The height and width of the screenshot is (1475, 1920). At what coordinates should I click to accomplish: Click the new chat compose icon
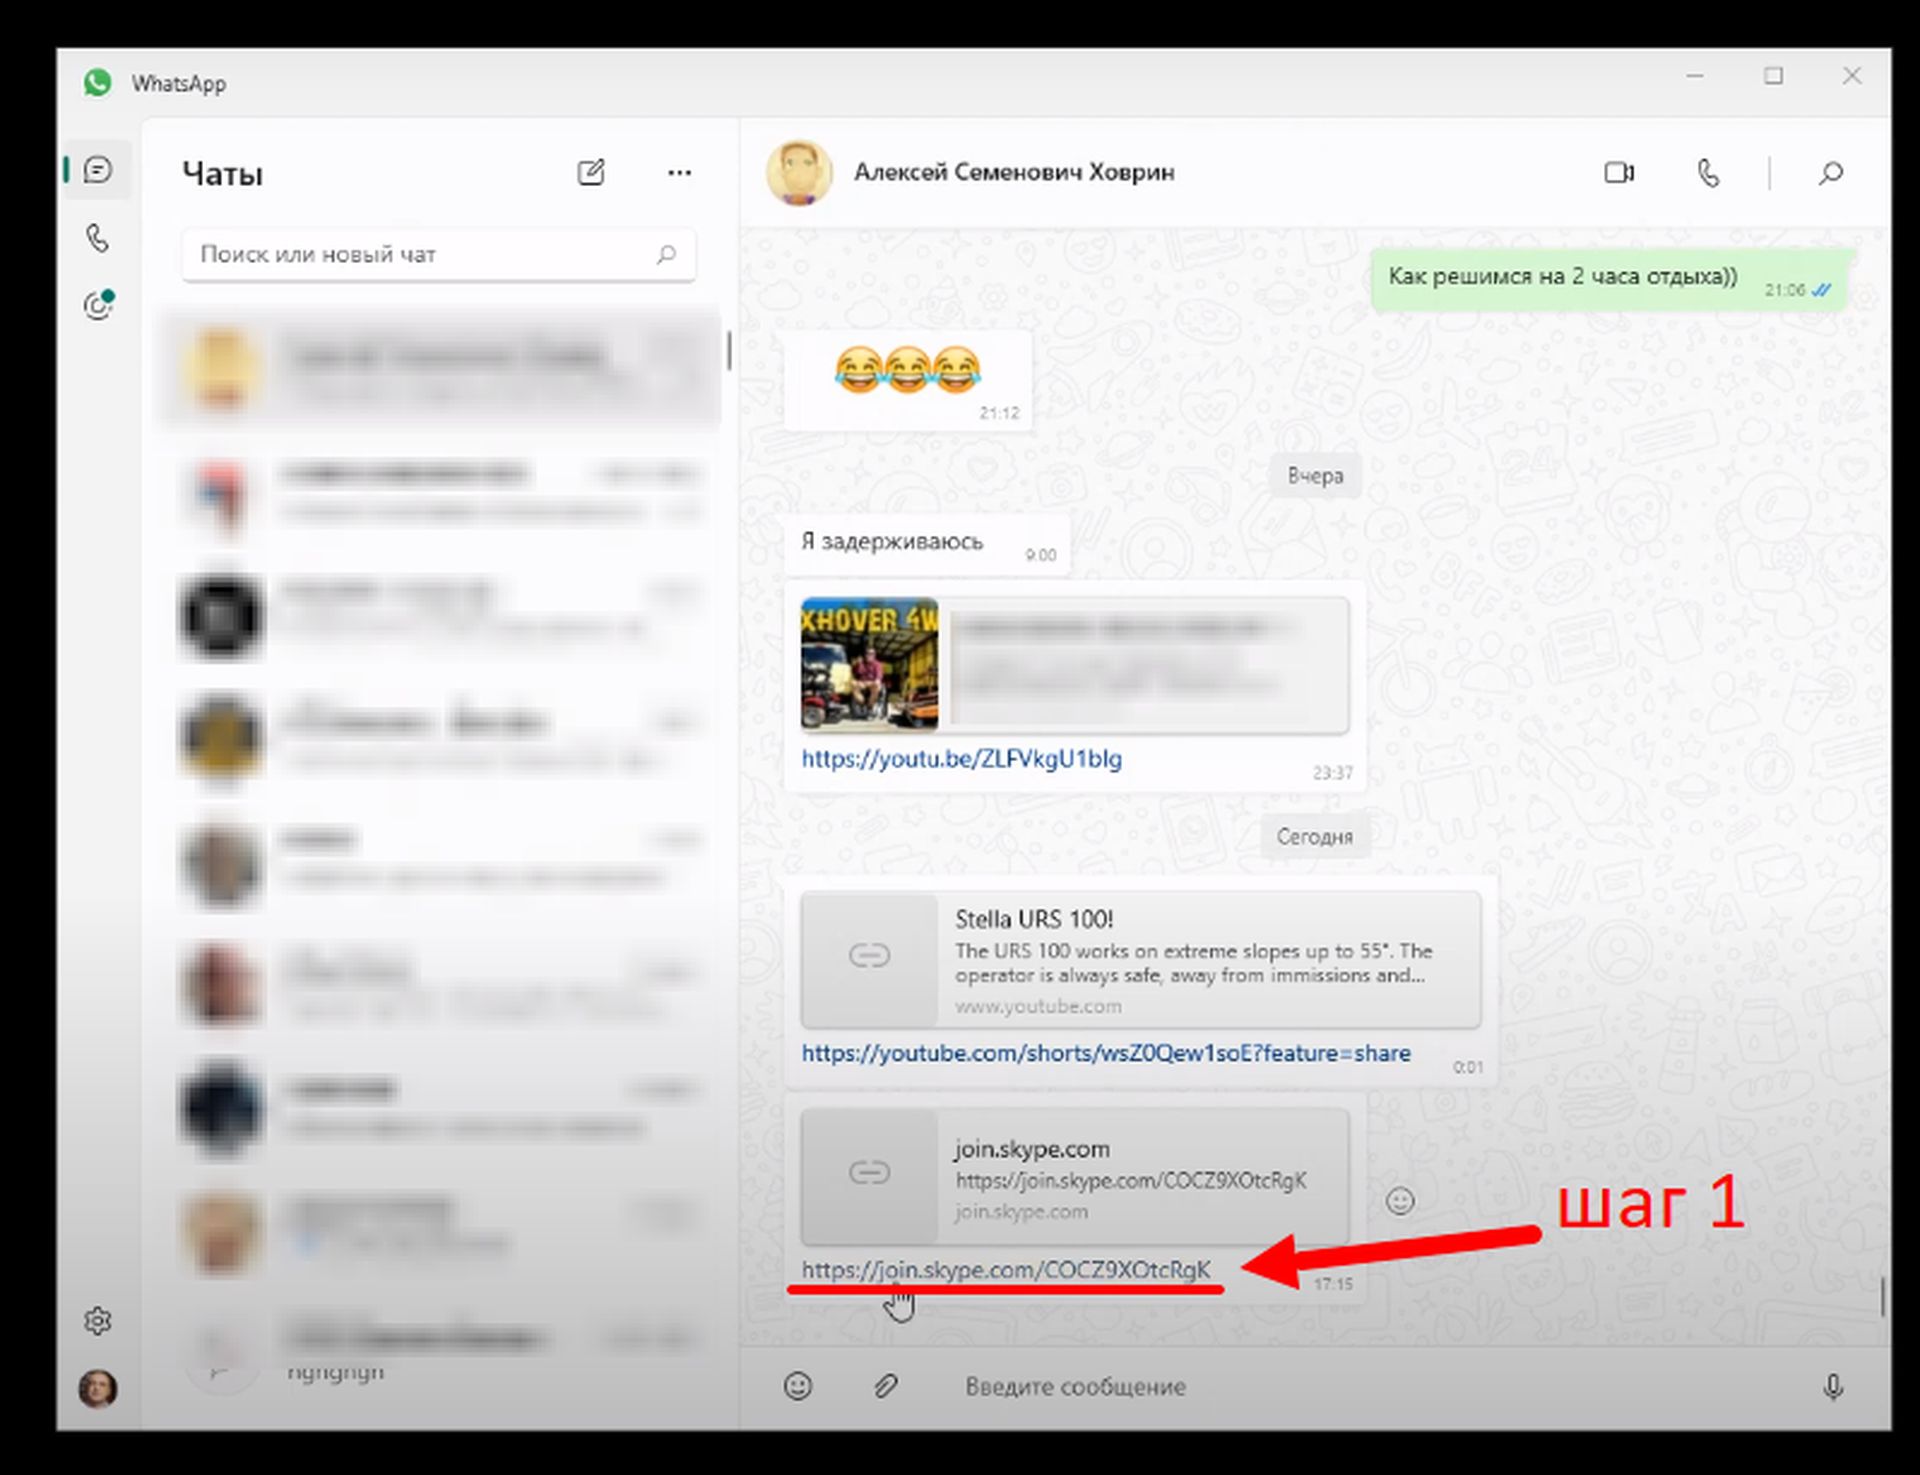(x=589, y=172)
